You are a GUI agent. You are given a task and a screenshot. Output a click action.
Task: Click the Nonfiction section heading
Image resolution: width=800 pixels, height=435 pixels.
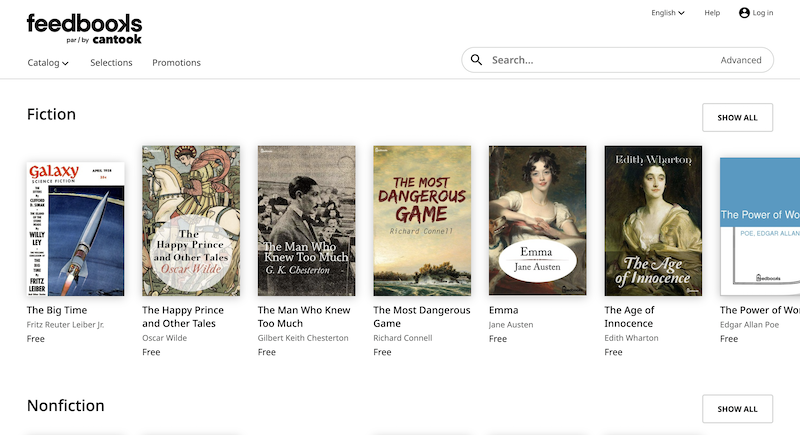click(65, 405)
